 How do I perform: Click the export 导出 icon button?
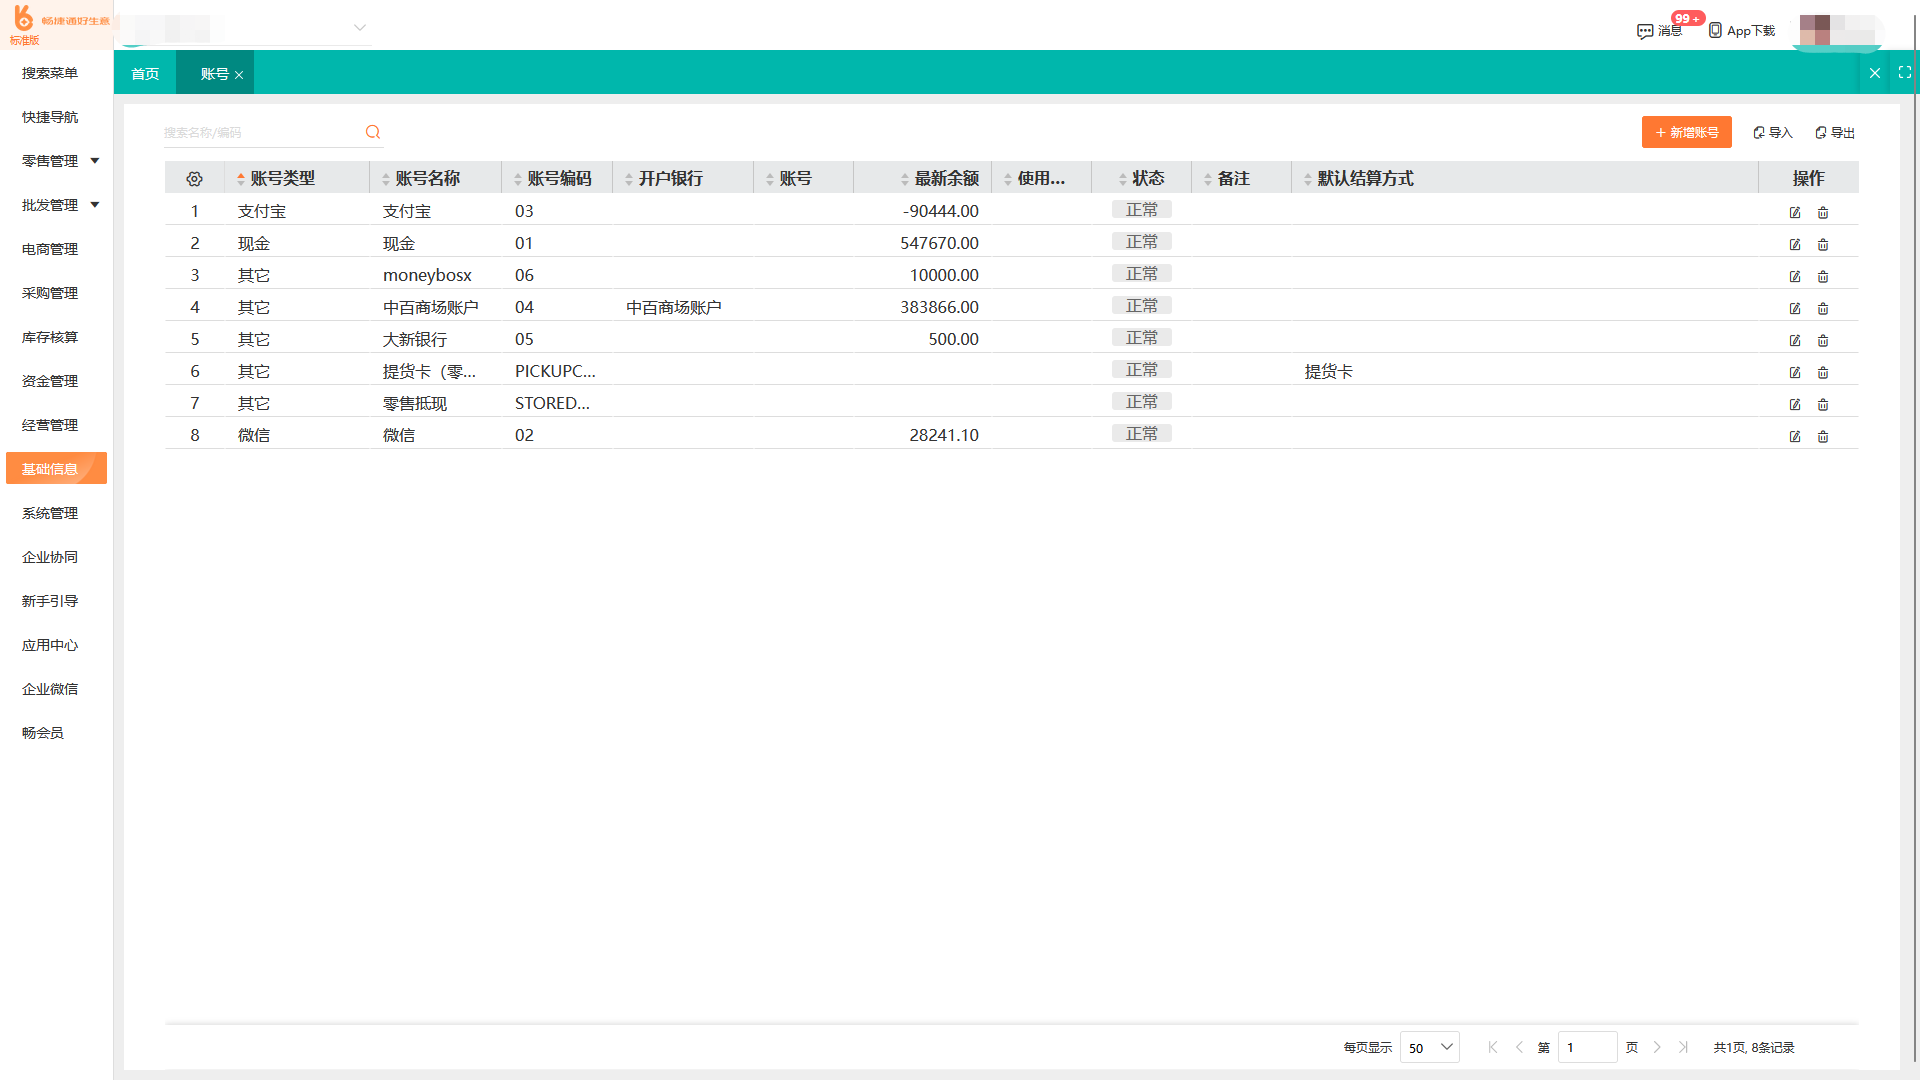(1834, 132)
